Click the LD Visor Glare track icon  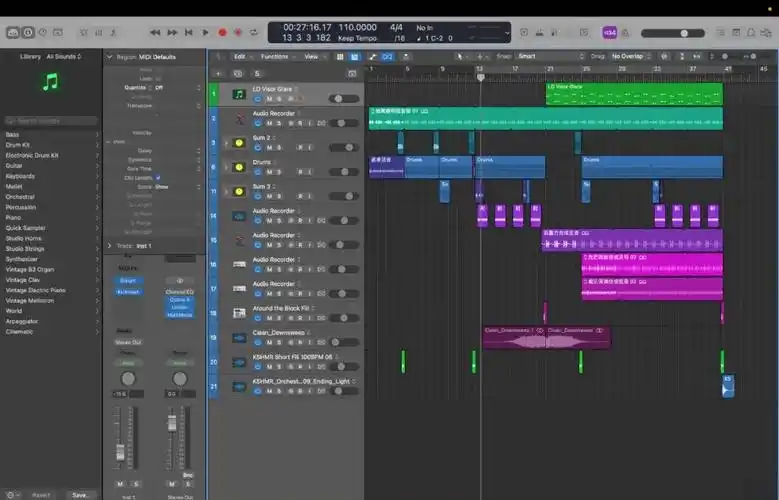tap(239, 94)
